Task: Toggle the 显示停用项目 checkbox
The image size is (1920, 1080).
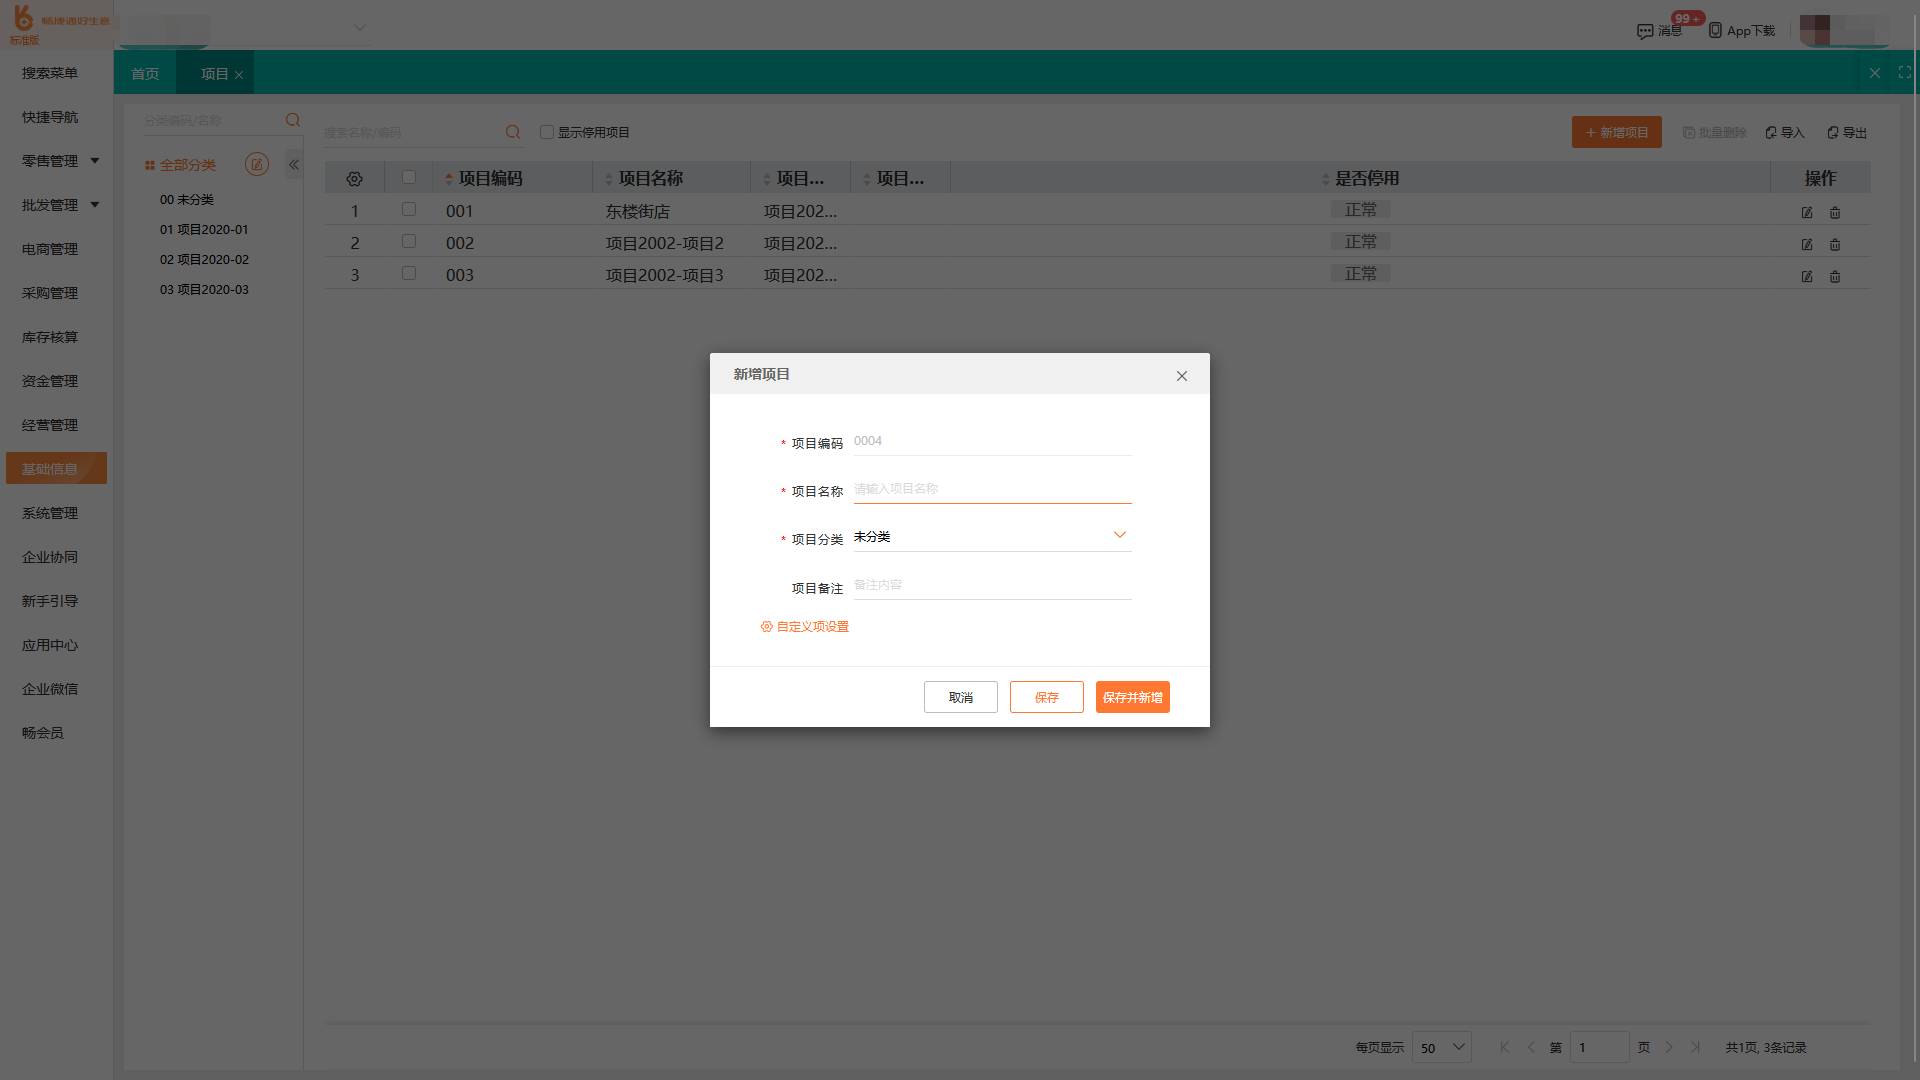Action: coord(546,132)
